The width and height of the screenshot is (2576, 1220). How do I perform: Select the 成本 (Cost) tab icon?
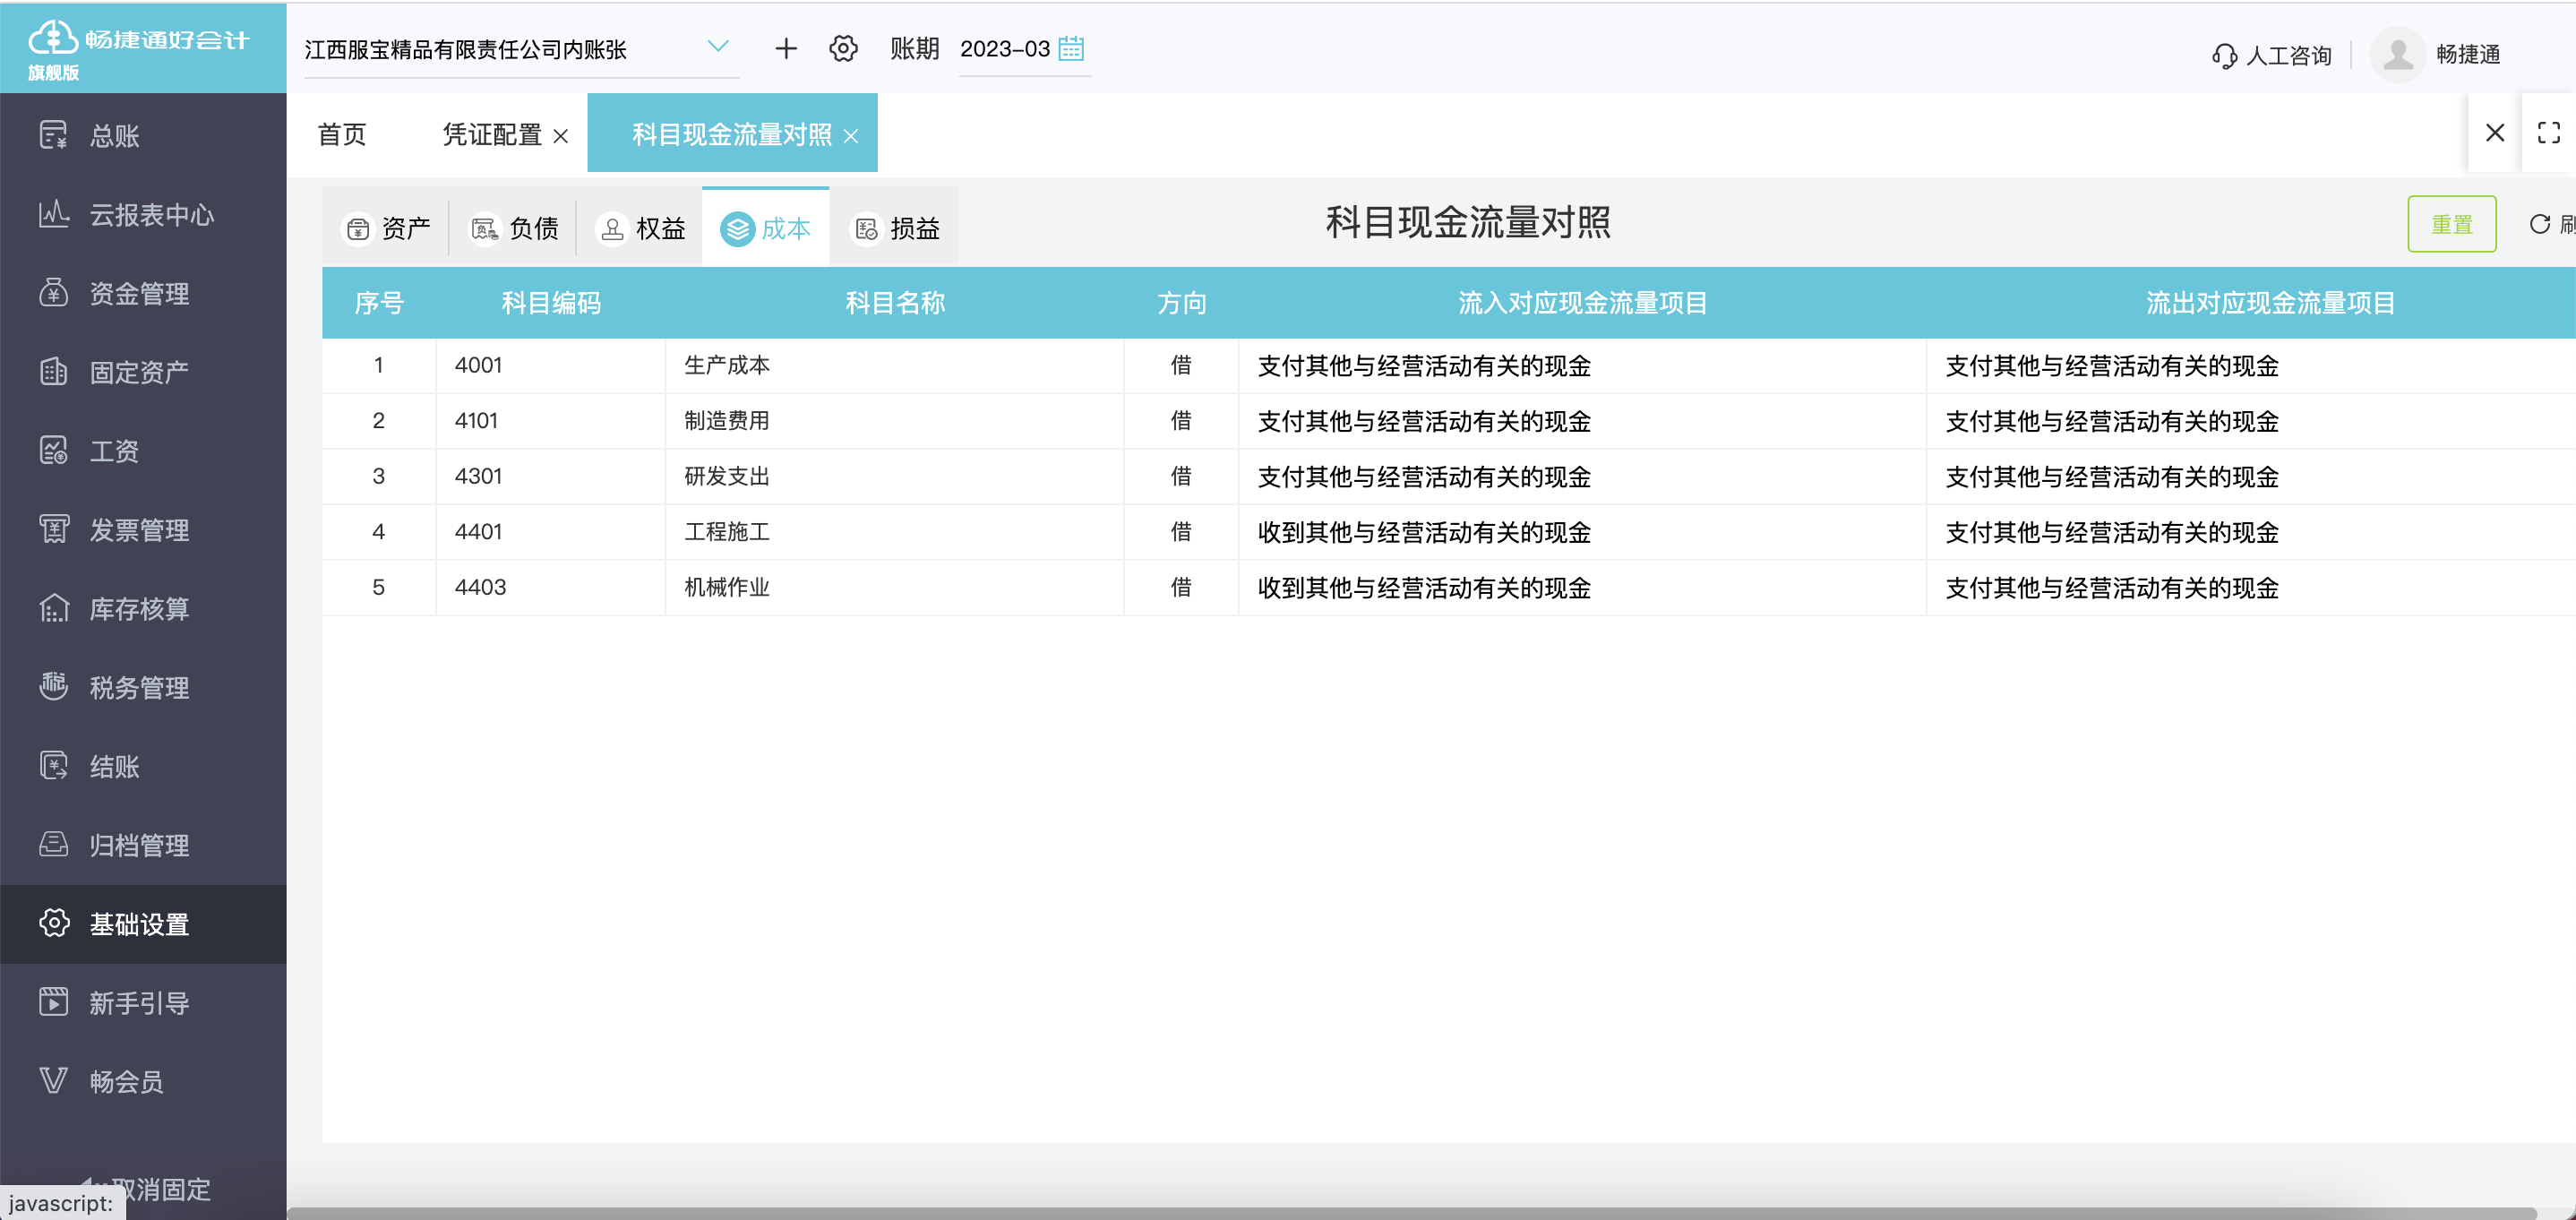click(738, 228)
